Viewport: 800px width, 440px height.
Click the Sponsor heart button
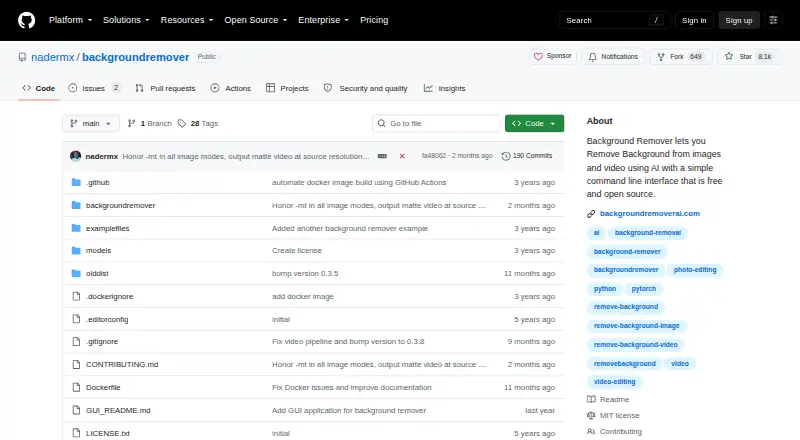[553, 56]
